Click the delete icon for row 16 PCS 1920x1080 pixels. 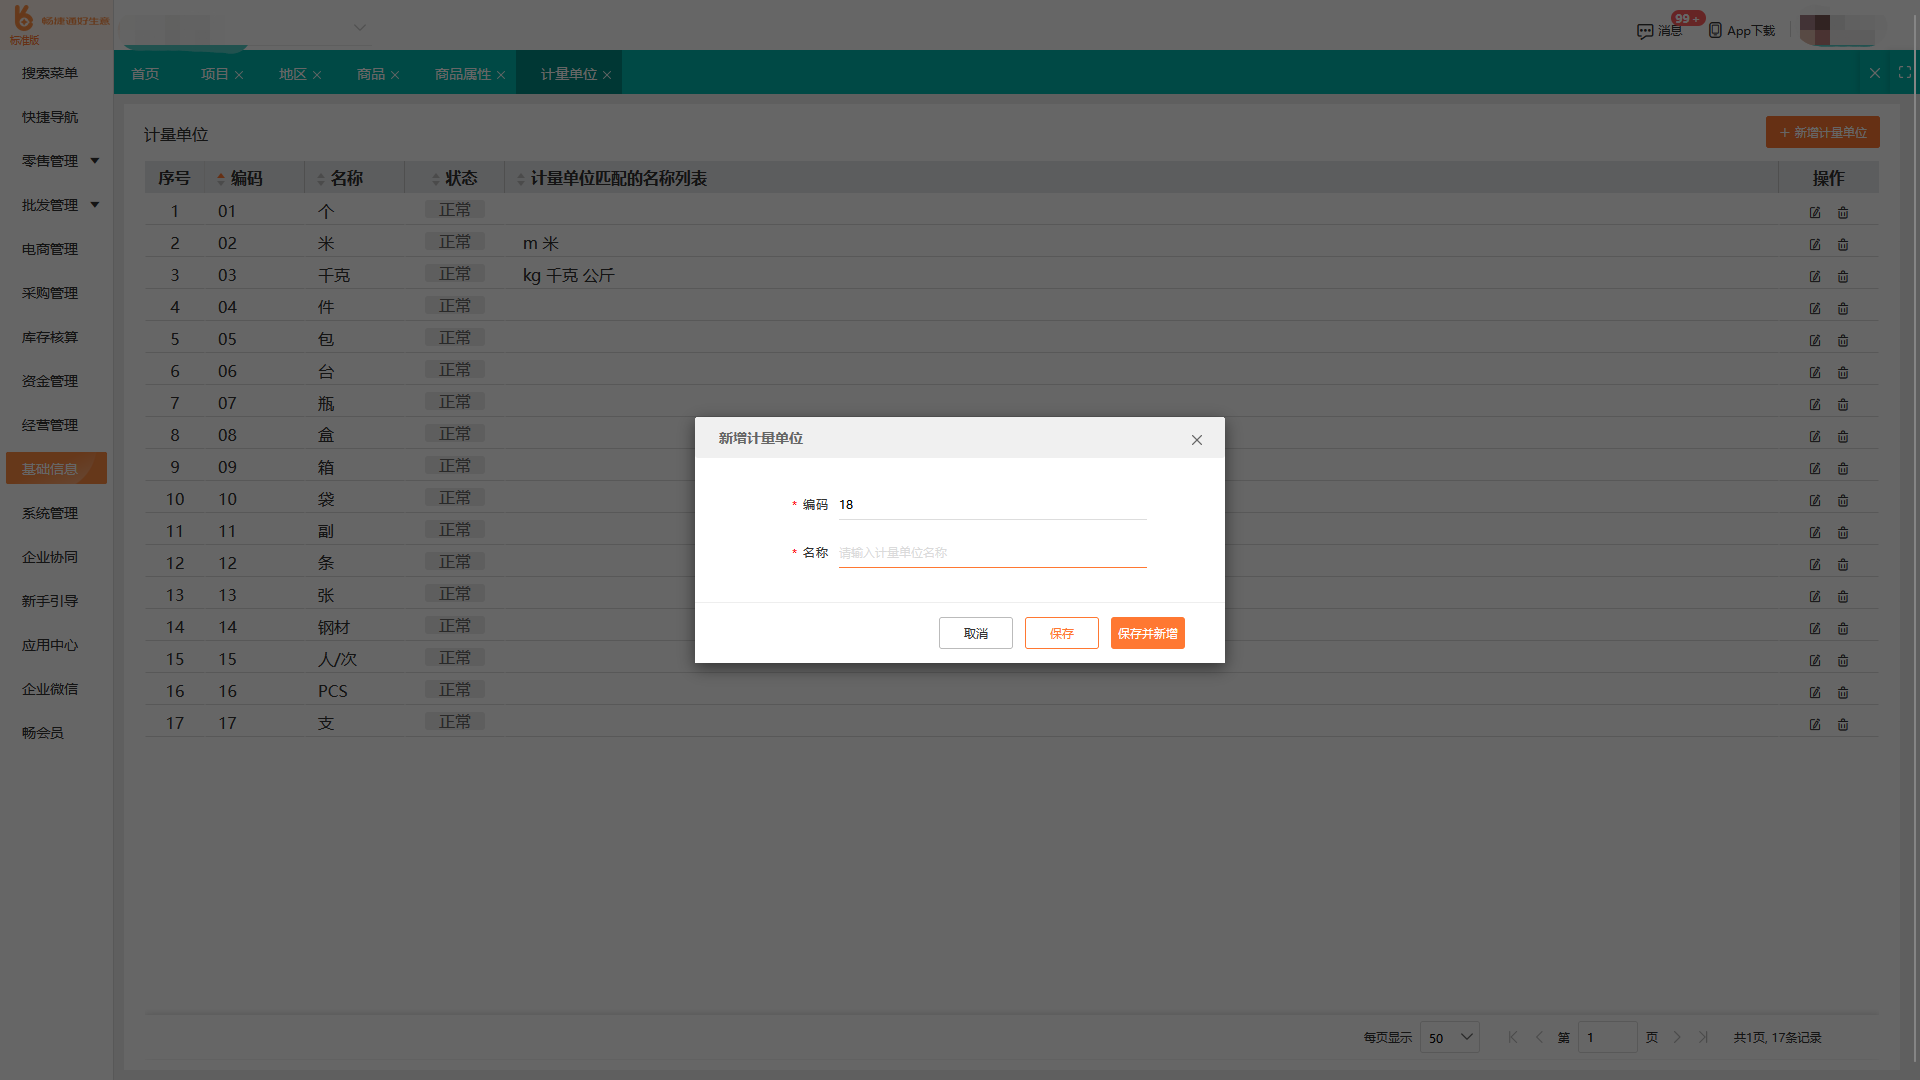[1844, 691]
